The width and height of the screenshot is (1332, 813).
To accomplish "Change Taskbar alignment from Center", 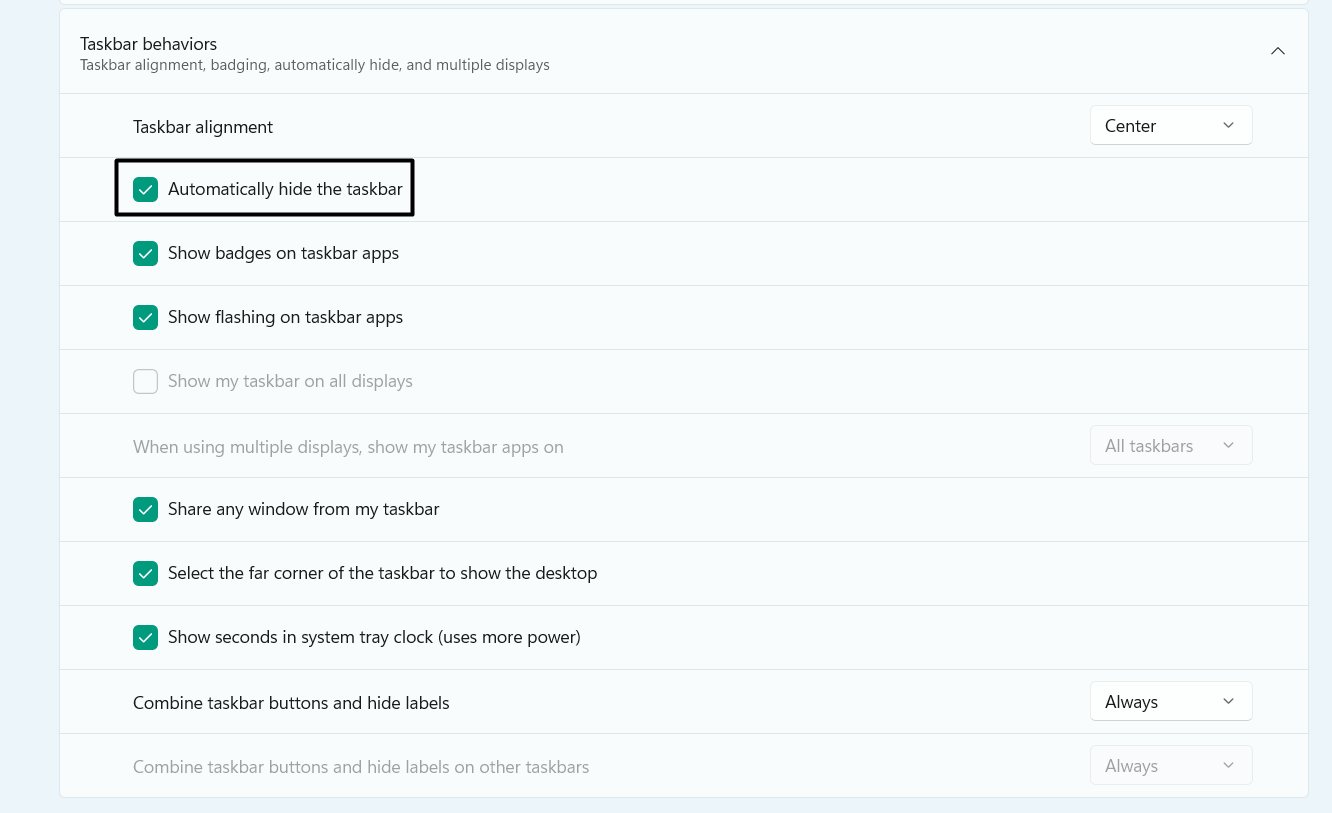I will [x=1170, y=125].
